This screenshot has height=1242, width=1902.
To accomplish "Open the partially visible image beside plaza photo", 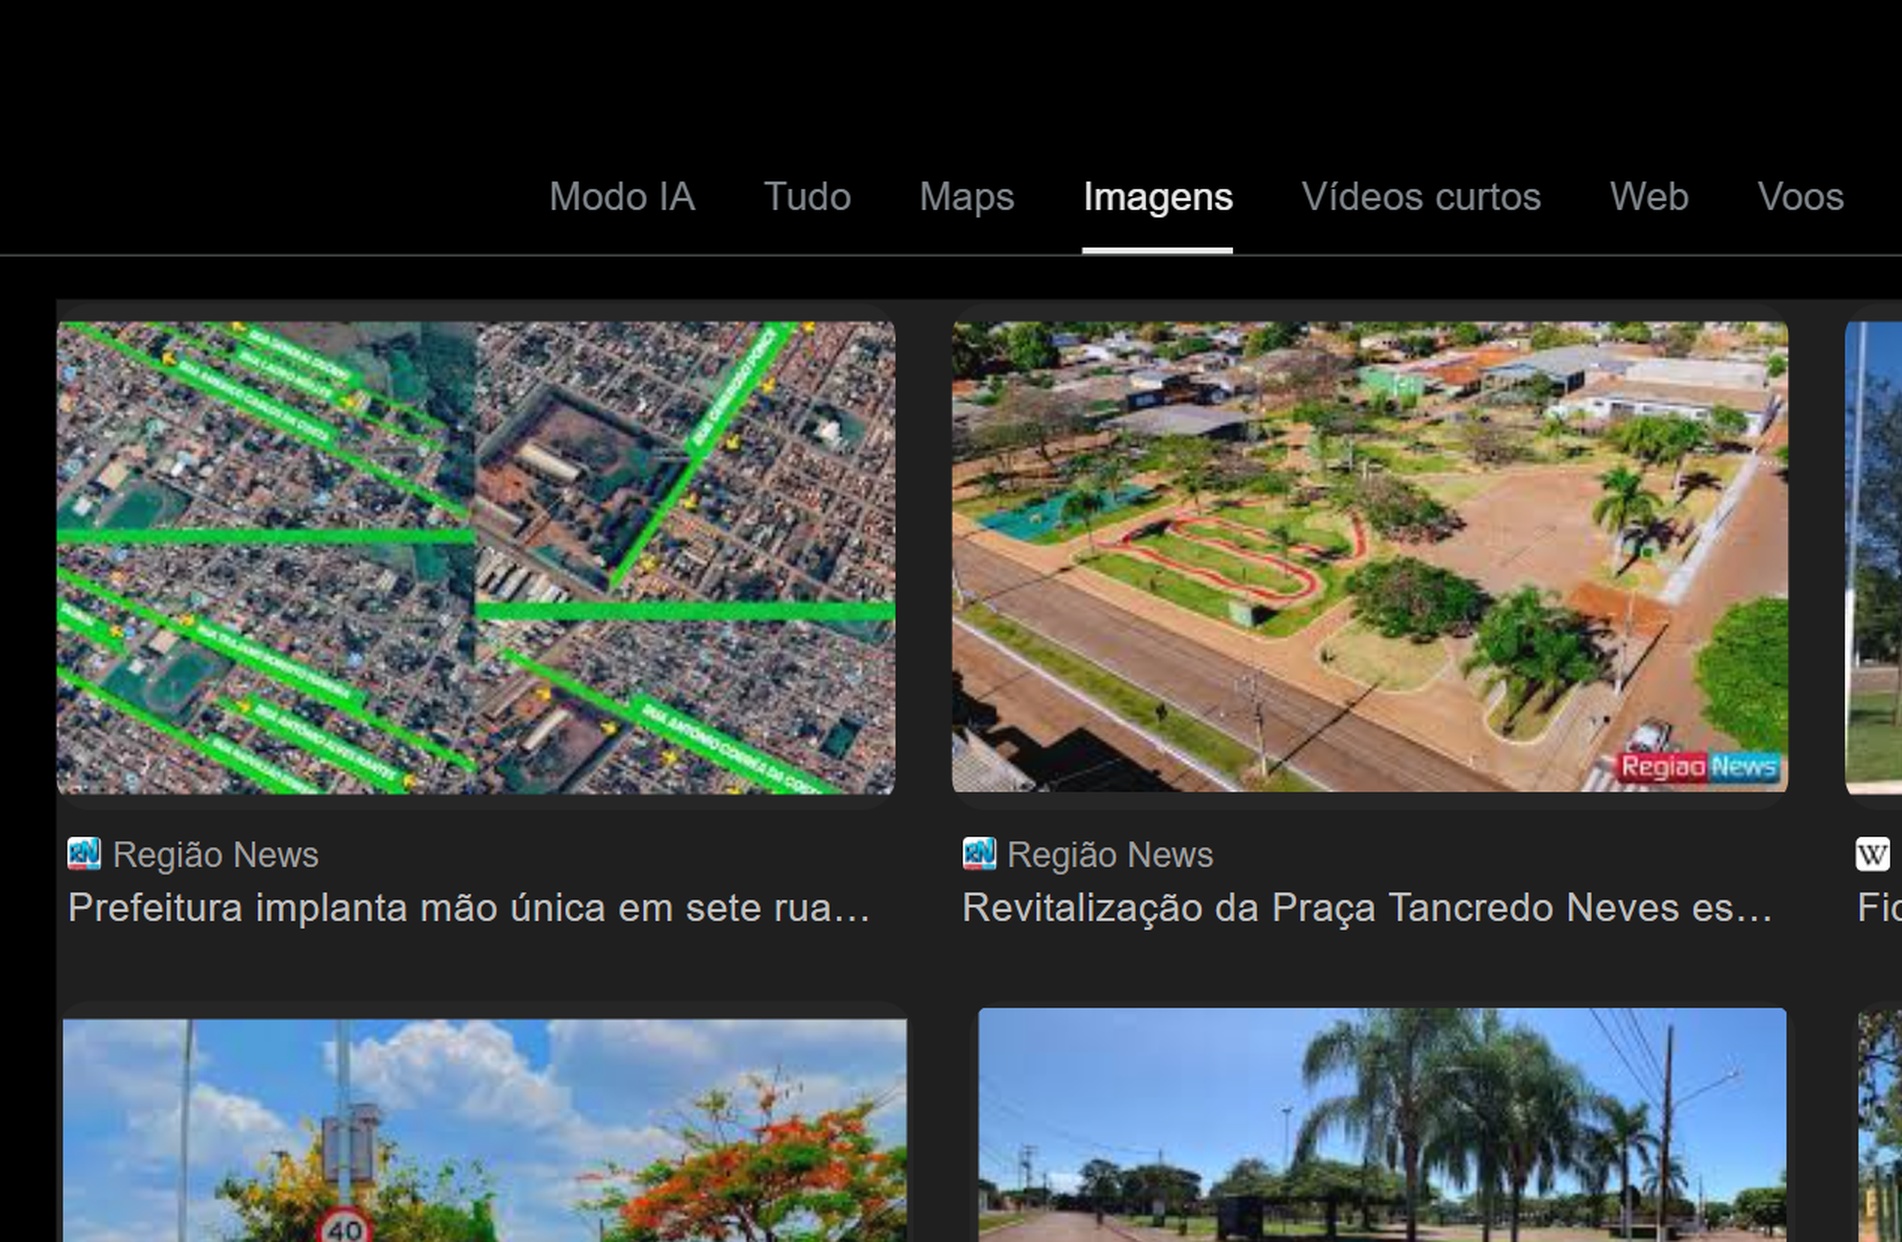I will pyautogui.click(x=1873, y=557).
